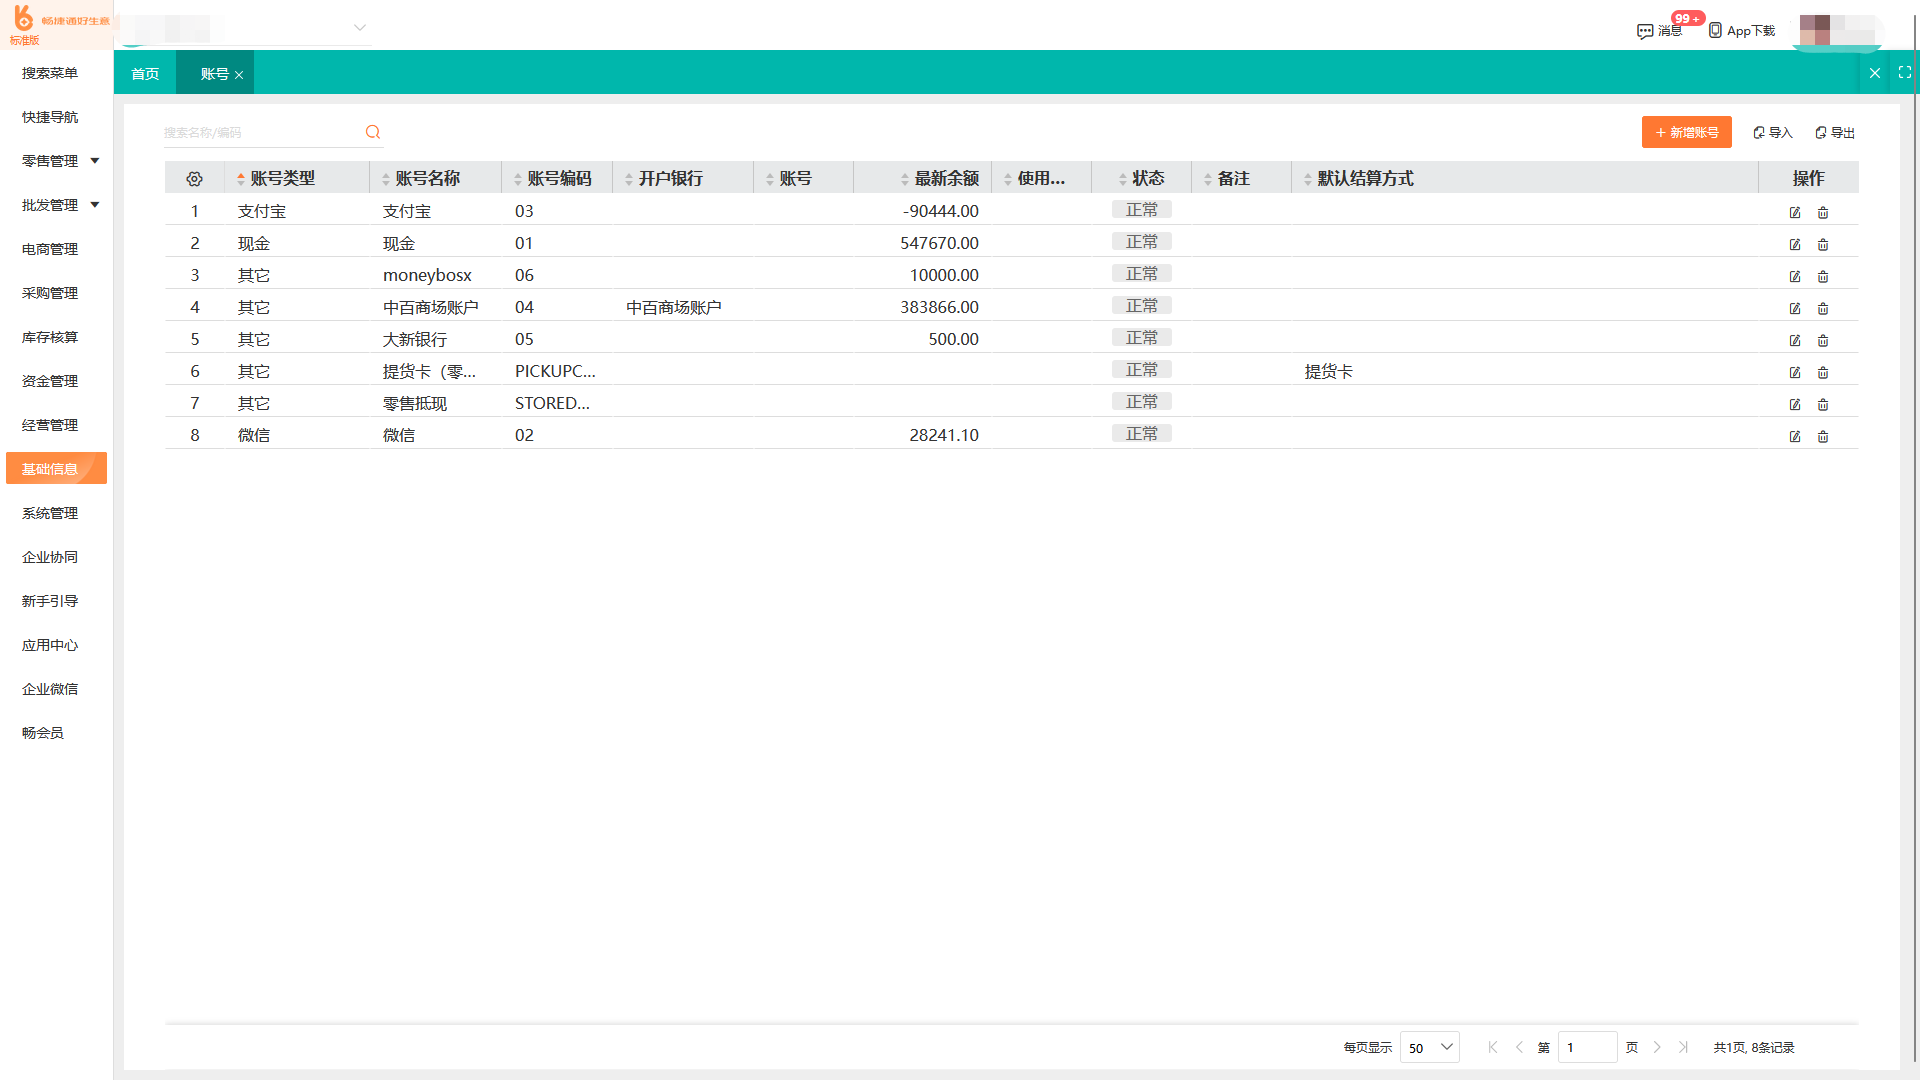Click the import 导入 icon

(x=1774, y=131)
